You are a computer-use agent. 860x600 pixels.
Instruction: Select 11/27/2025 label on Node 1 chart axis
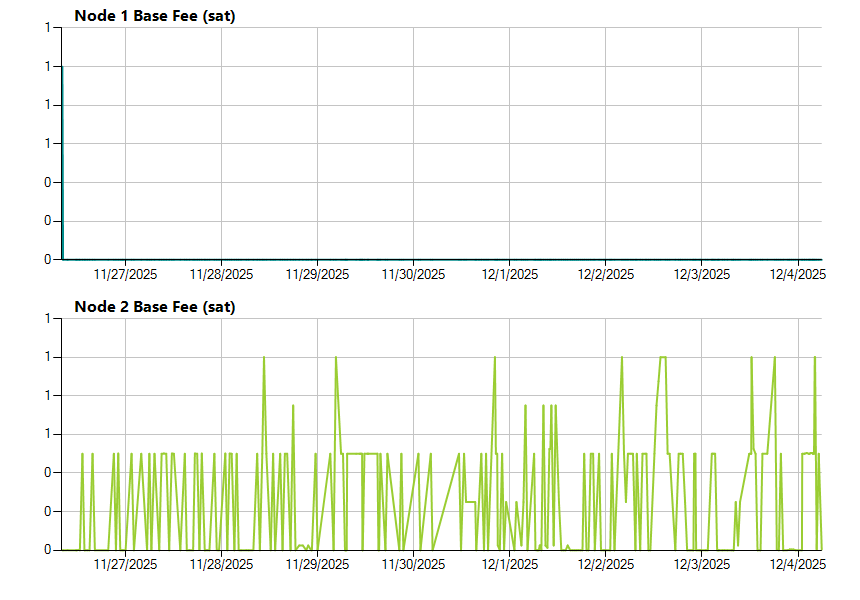pos(125,274)
